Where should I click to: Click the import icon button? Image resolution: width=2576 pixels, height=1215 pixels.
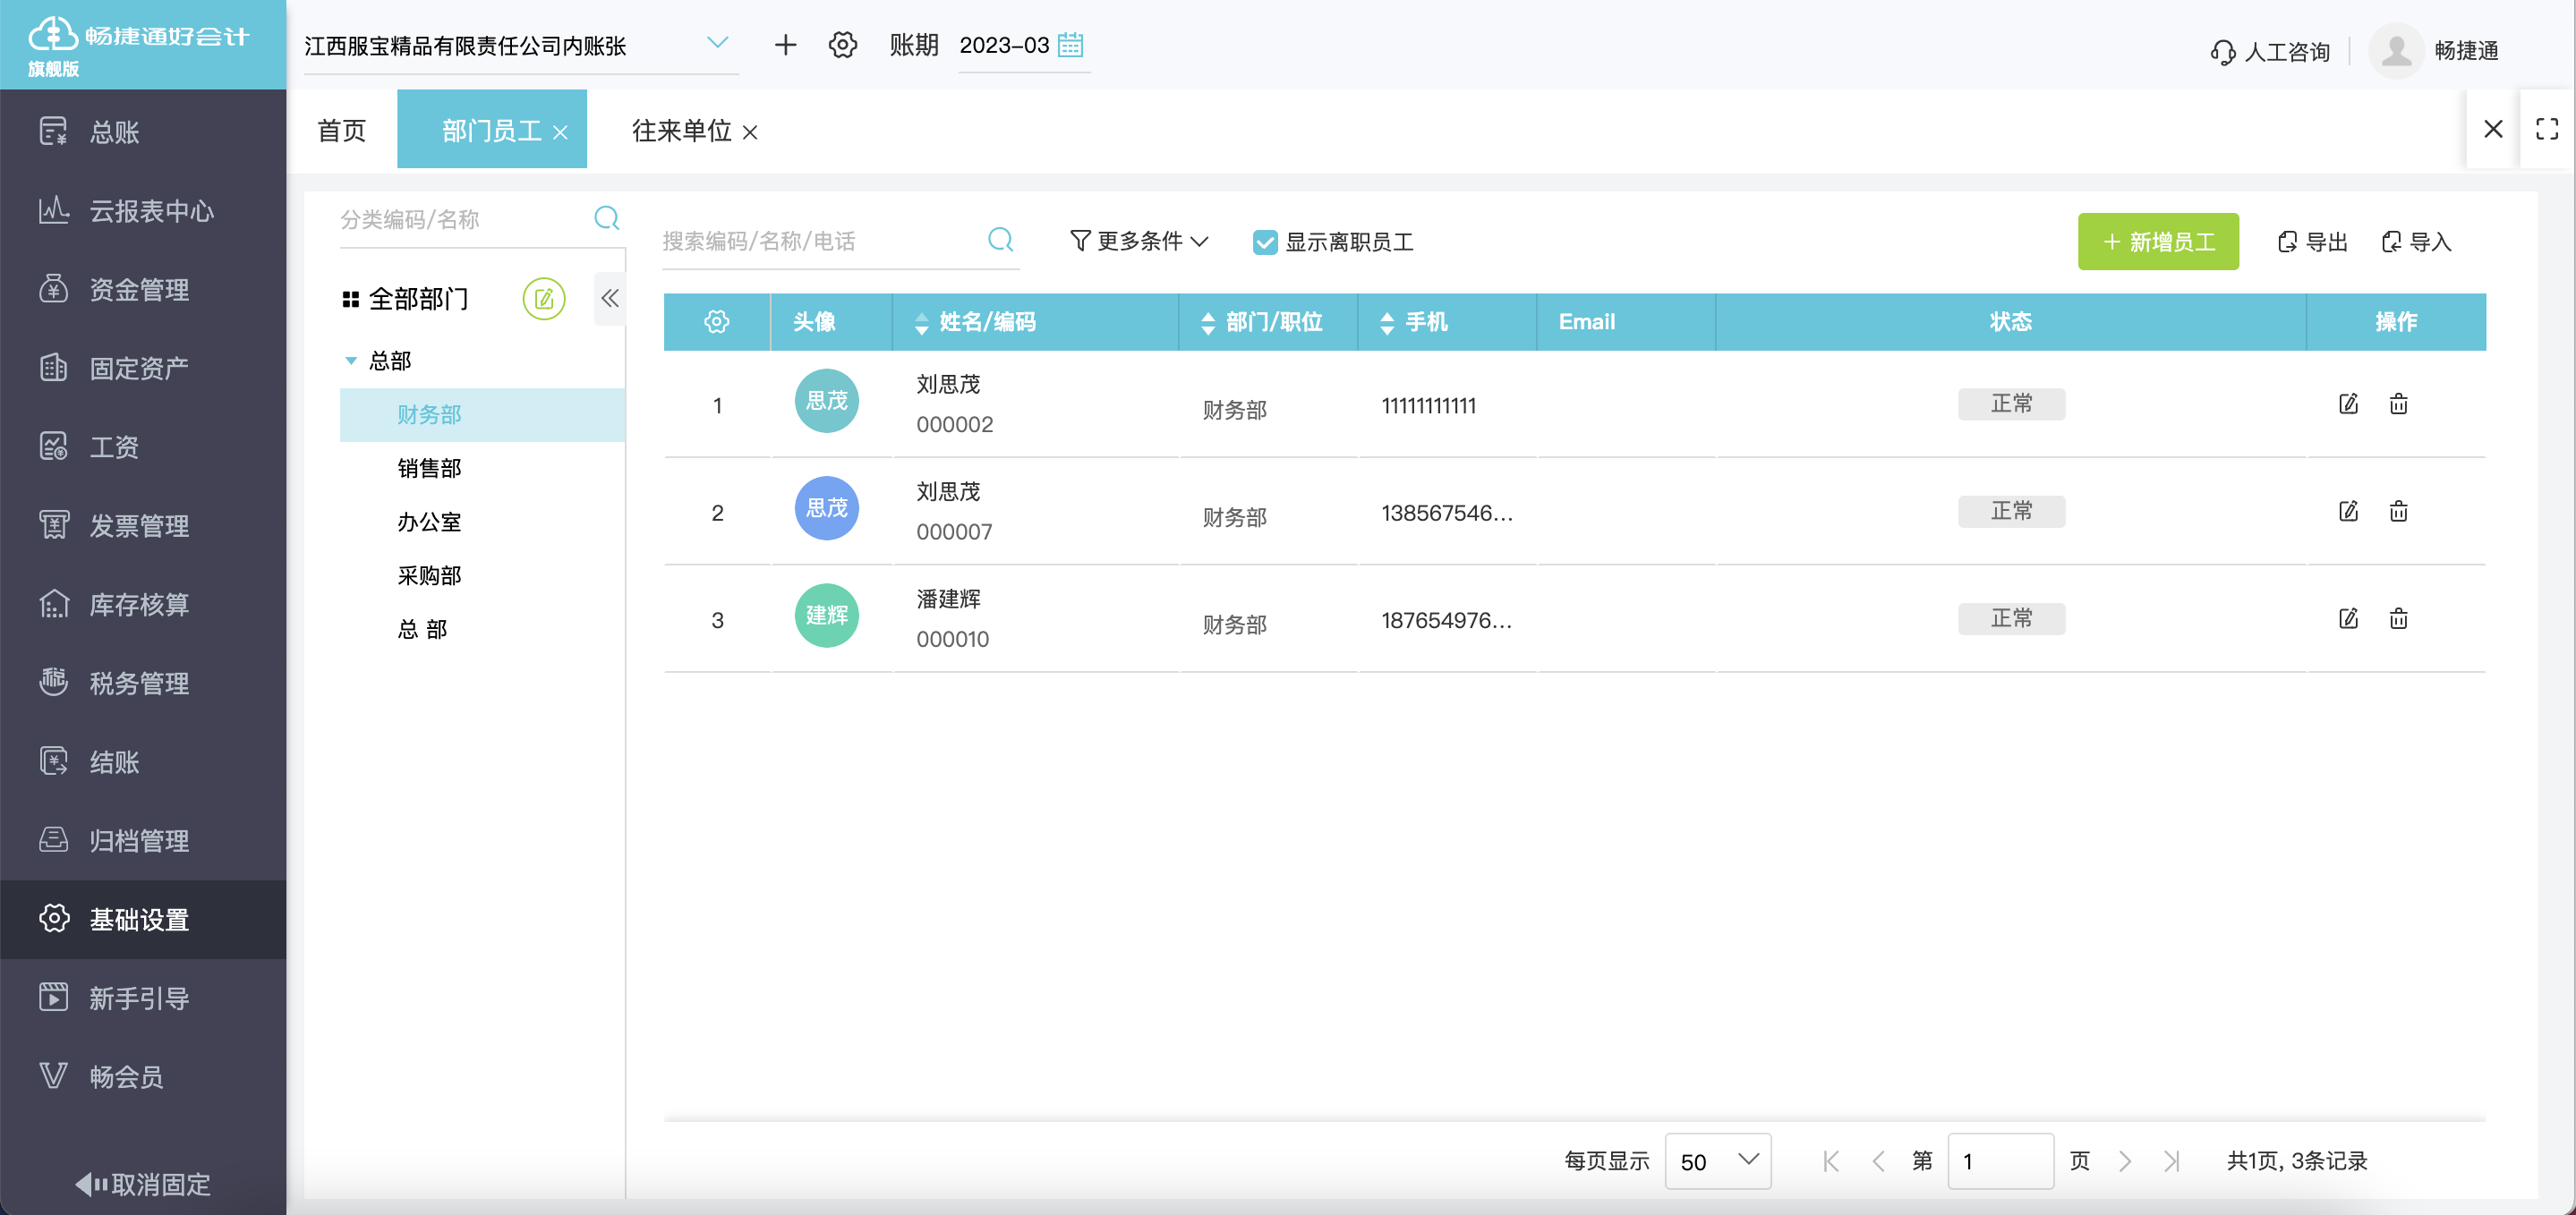click(x=2391, y=243)
